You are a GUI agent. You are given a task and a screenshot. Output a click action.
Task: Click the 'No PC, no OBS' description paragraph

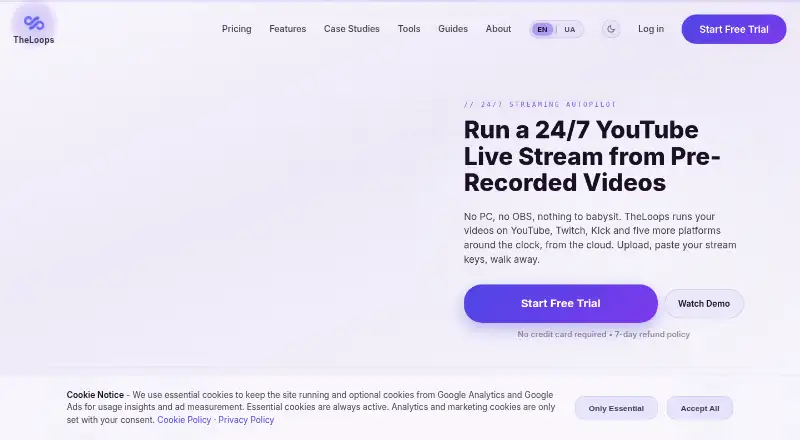(x=600, y=238)
